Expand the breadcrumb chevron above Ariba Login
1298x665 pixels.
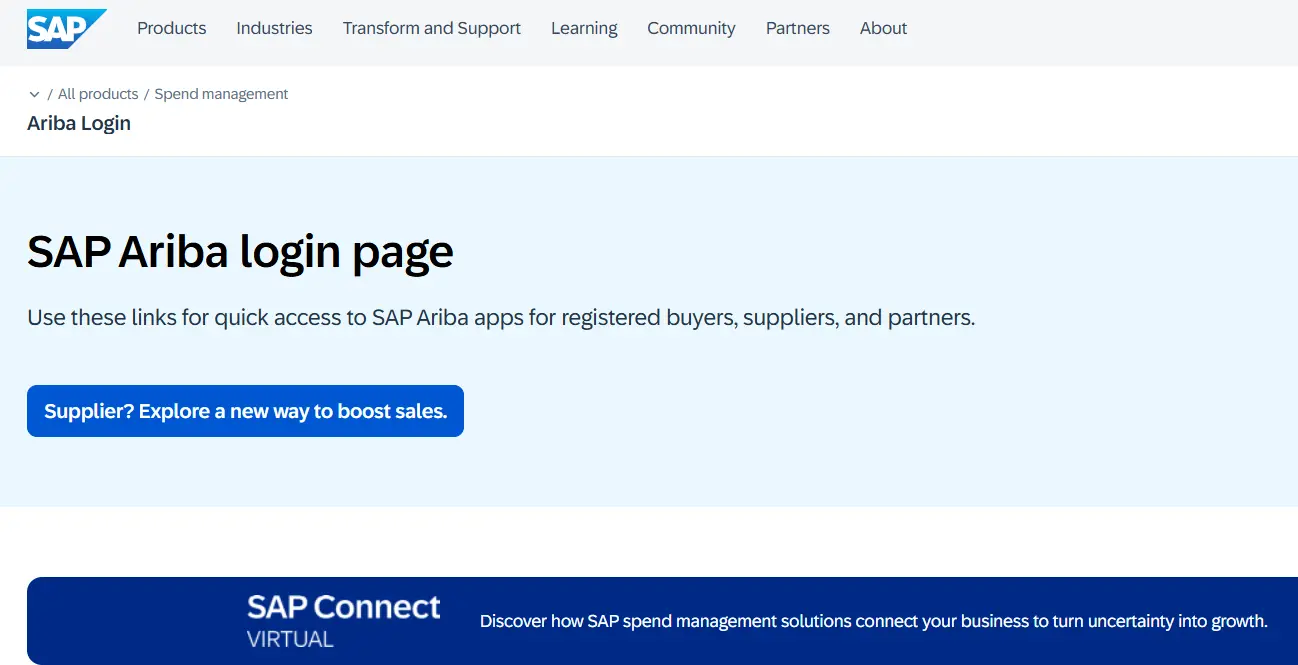[x=33, y=93]
